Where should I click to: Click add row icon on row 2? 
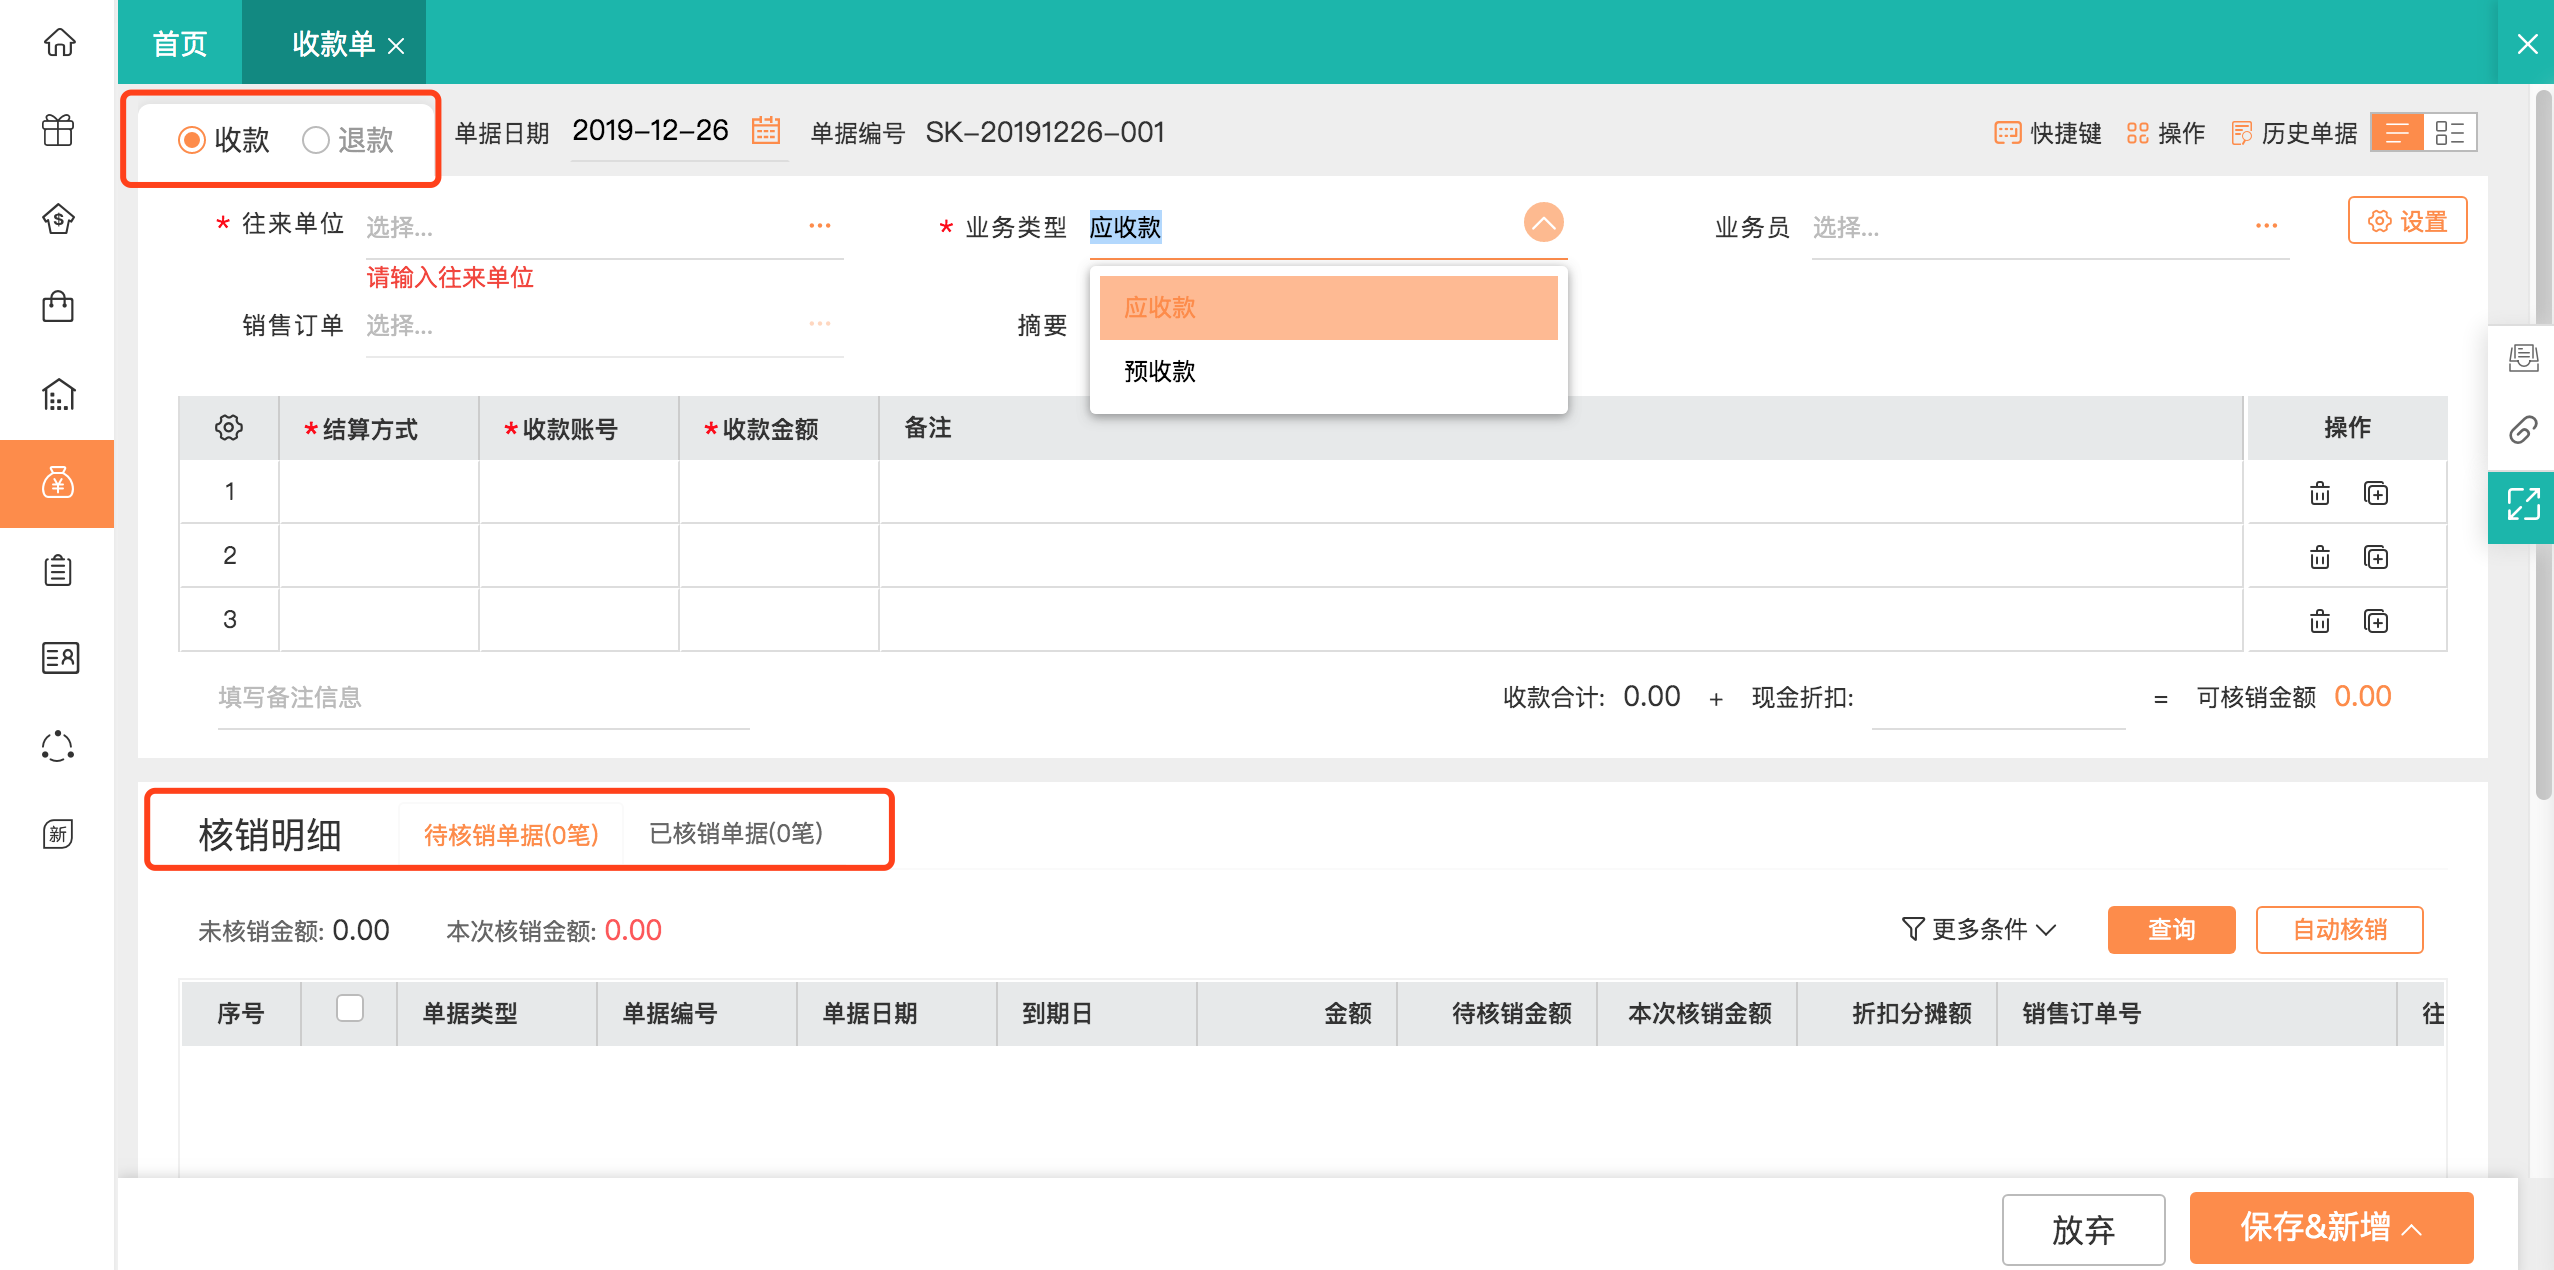click(x=2376, y=555)
